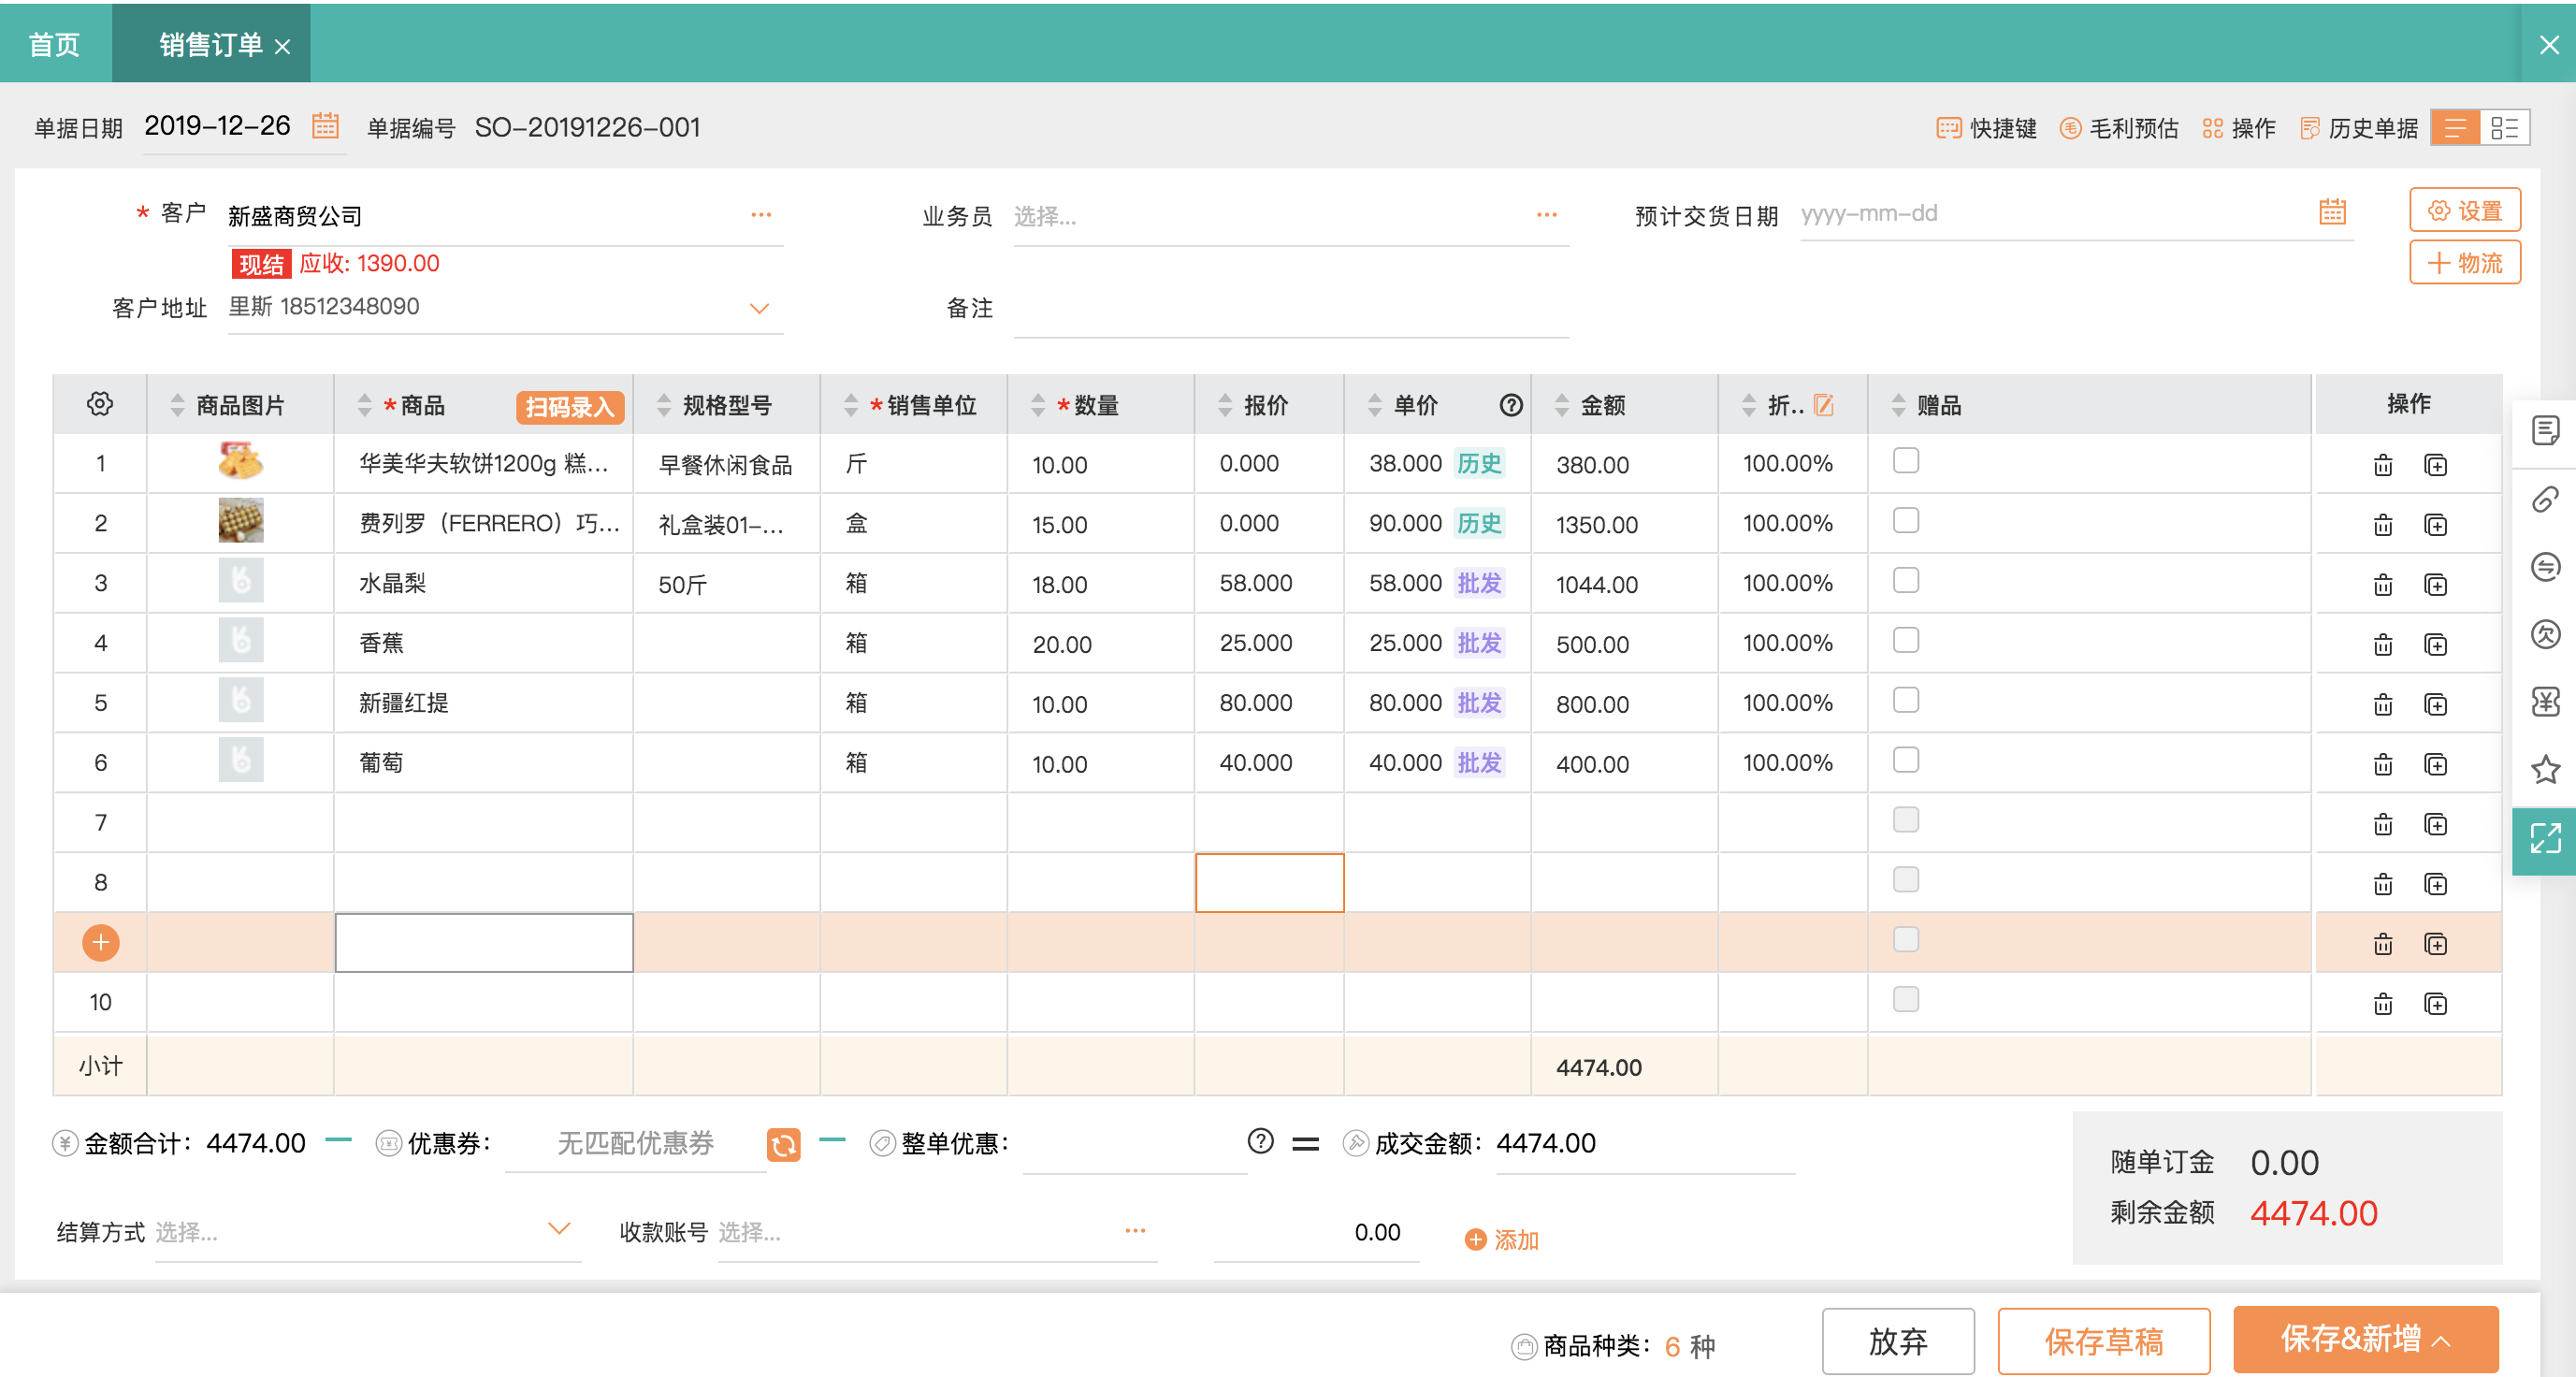Toggle gift checkbox for row 6
The width and height of the screenshot is (2576, 1377).
1912,761
